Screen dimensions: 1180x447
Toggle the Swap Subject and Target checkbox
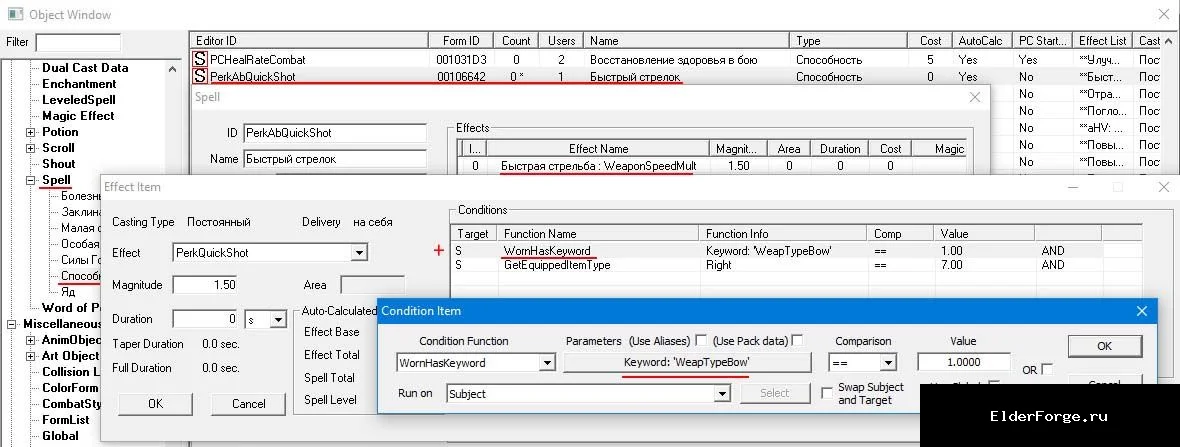click(x=827, y=393)
